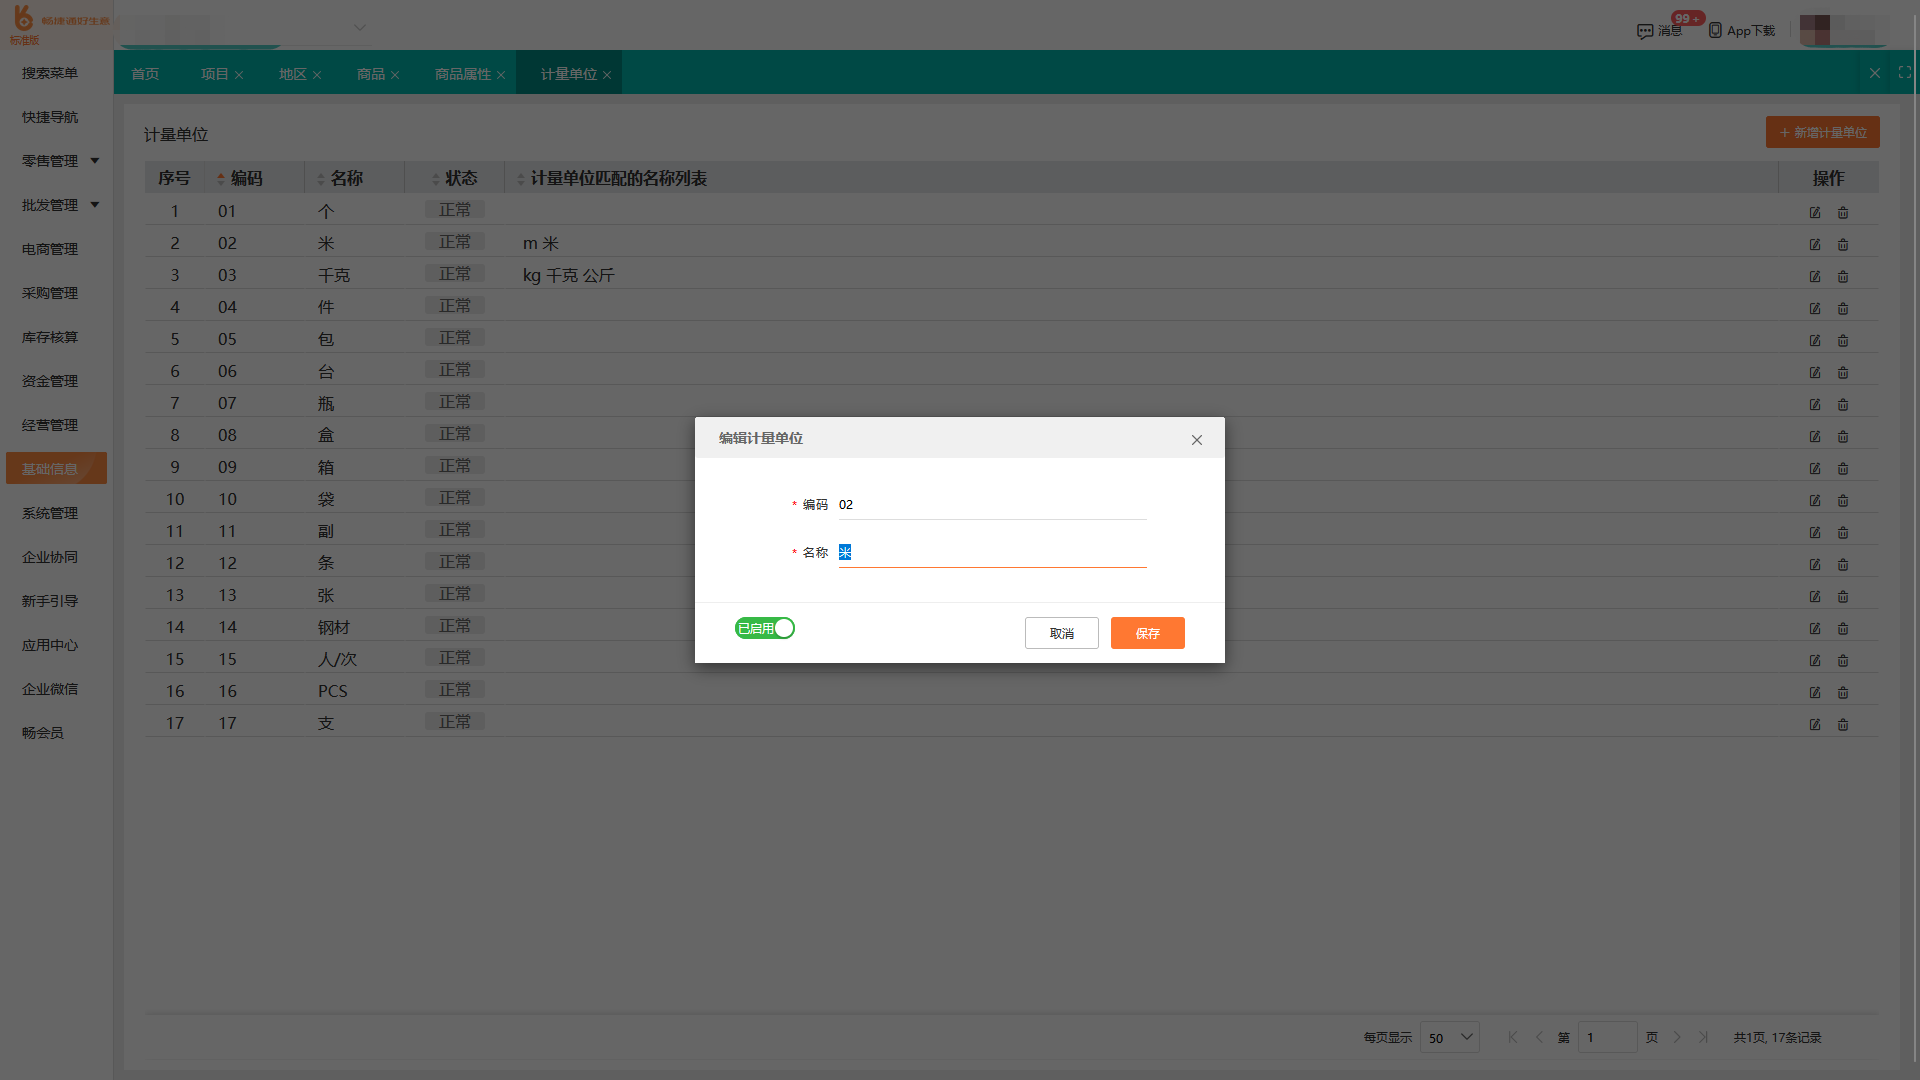Click the delete icon for row 7 瓶
This screenshot has width=1920, height=1080.
coord(1844,404)
